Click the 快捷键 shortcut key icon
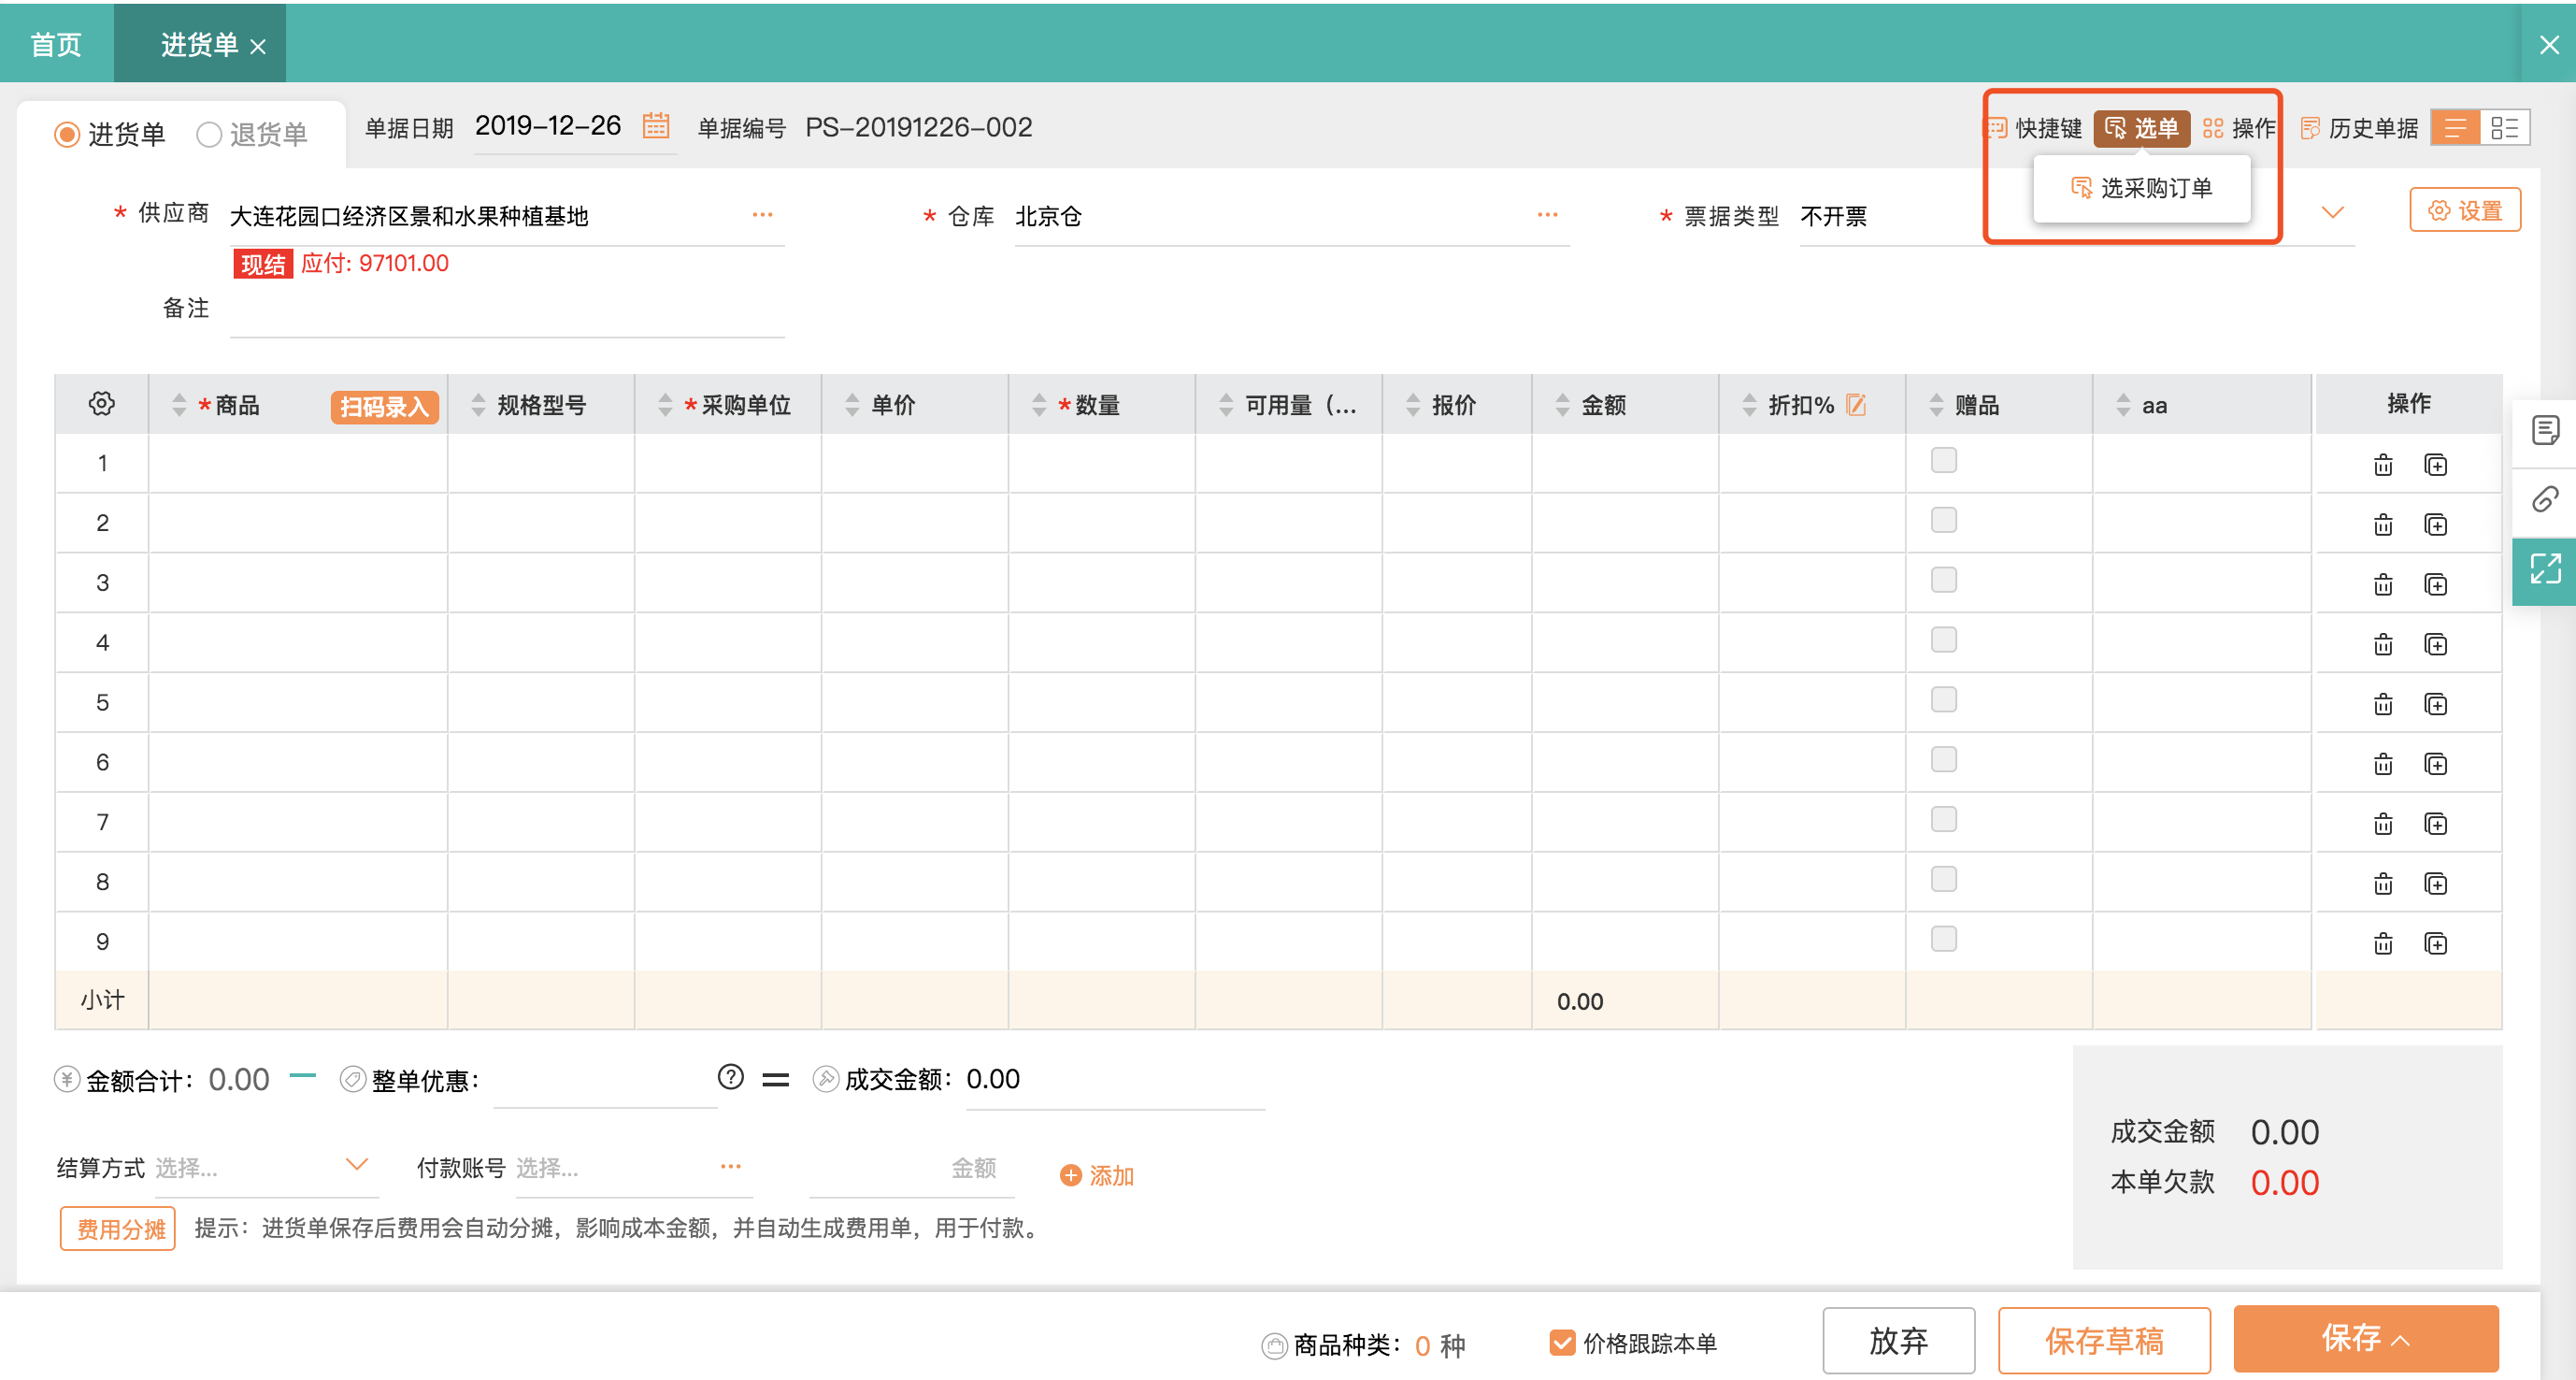Viewport: 2576px width, 1380px height. (2002, 128)
